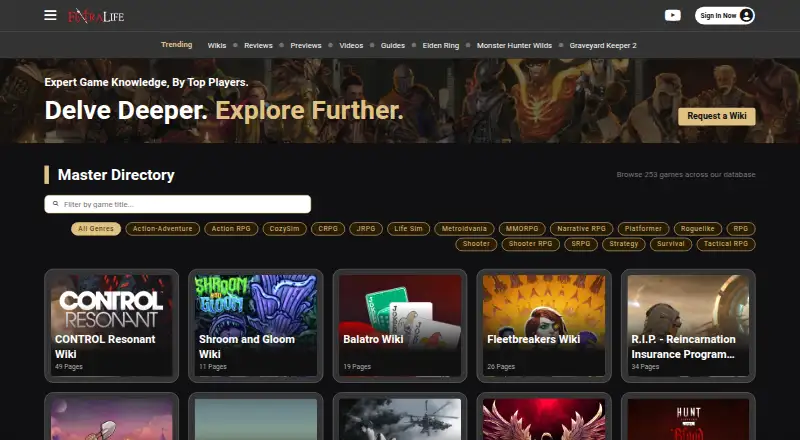Viewport: 800px width, 440px height.
Task: Open R.I.P. Reincarnation Insurance Program card
Action: [x=688, y=326]
